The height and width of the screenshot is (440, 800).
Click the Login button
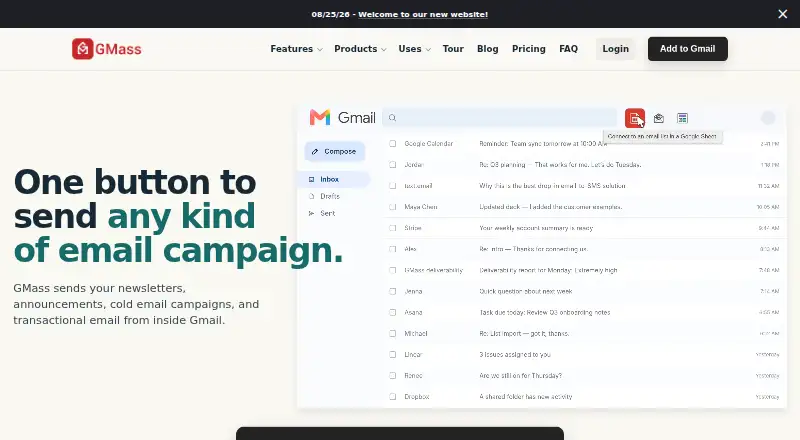click(x=615, y=48)
